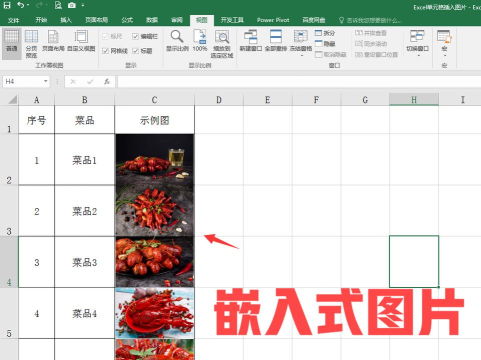Switch to the 插入 Insert tab
481x360 pixels.
(66, 20)
